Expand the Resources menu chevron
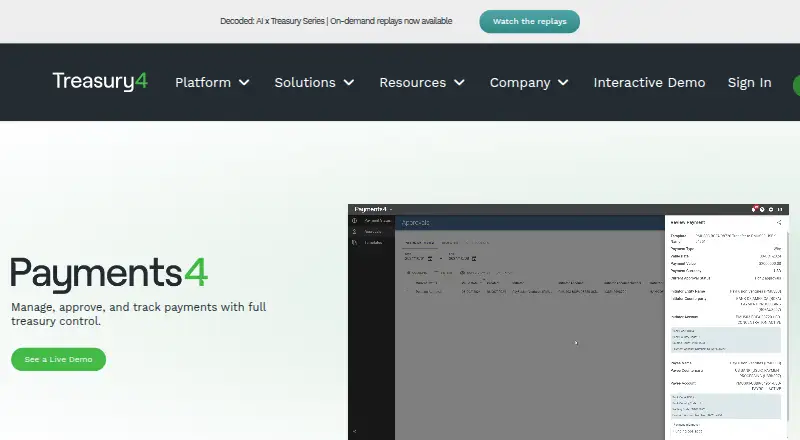The width and height of the screenshot is (800, 440). click(459, 82)
